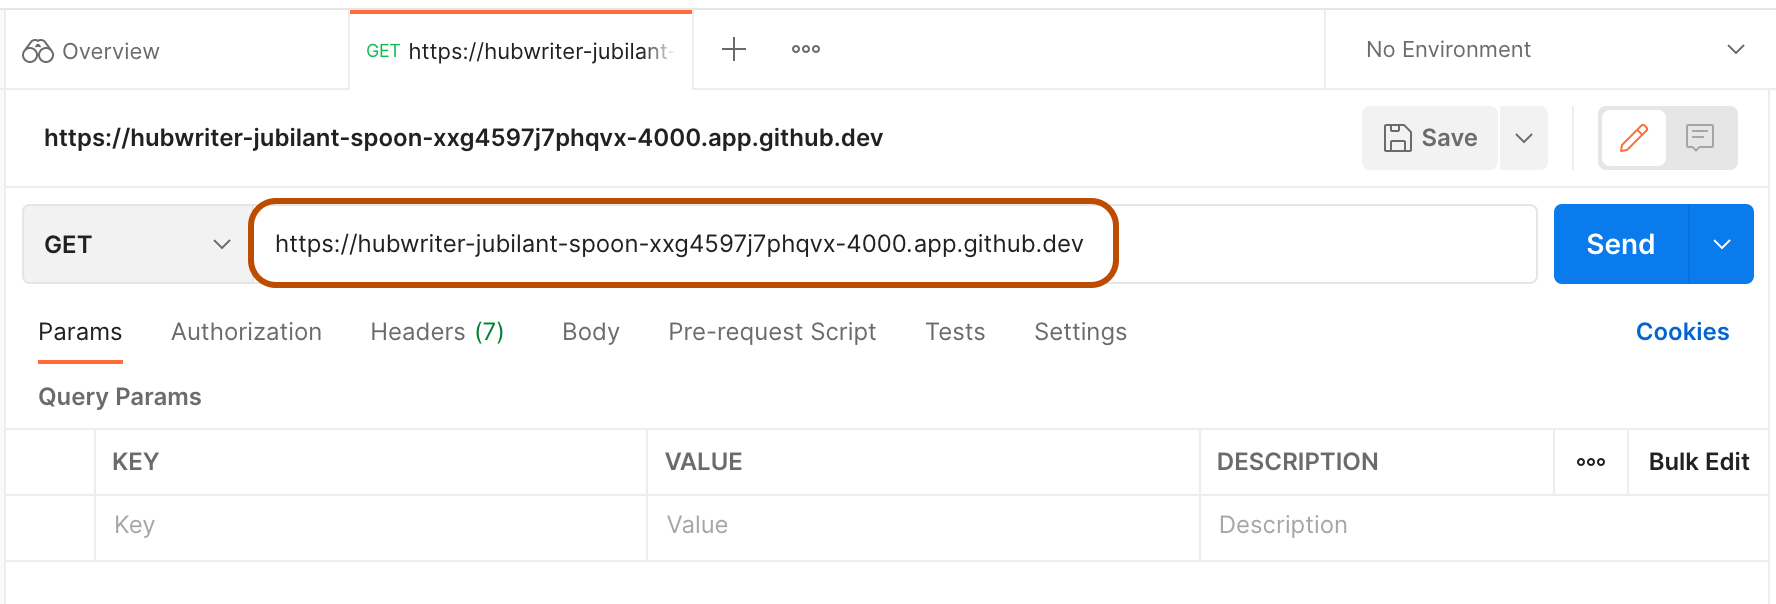Select the GET hubwriter-jubilant request tab
Viewport: 1776px width, 604px height.
[x=520, y=51]
